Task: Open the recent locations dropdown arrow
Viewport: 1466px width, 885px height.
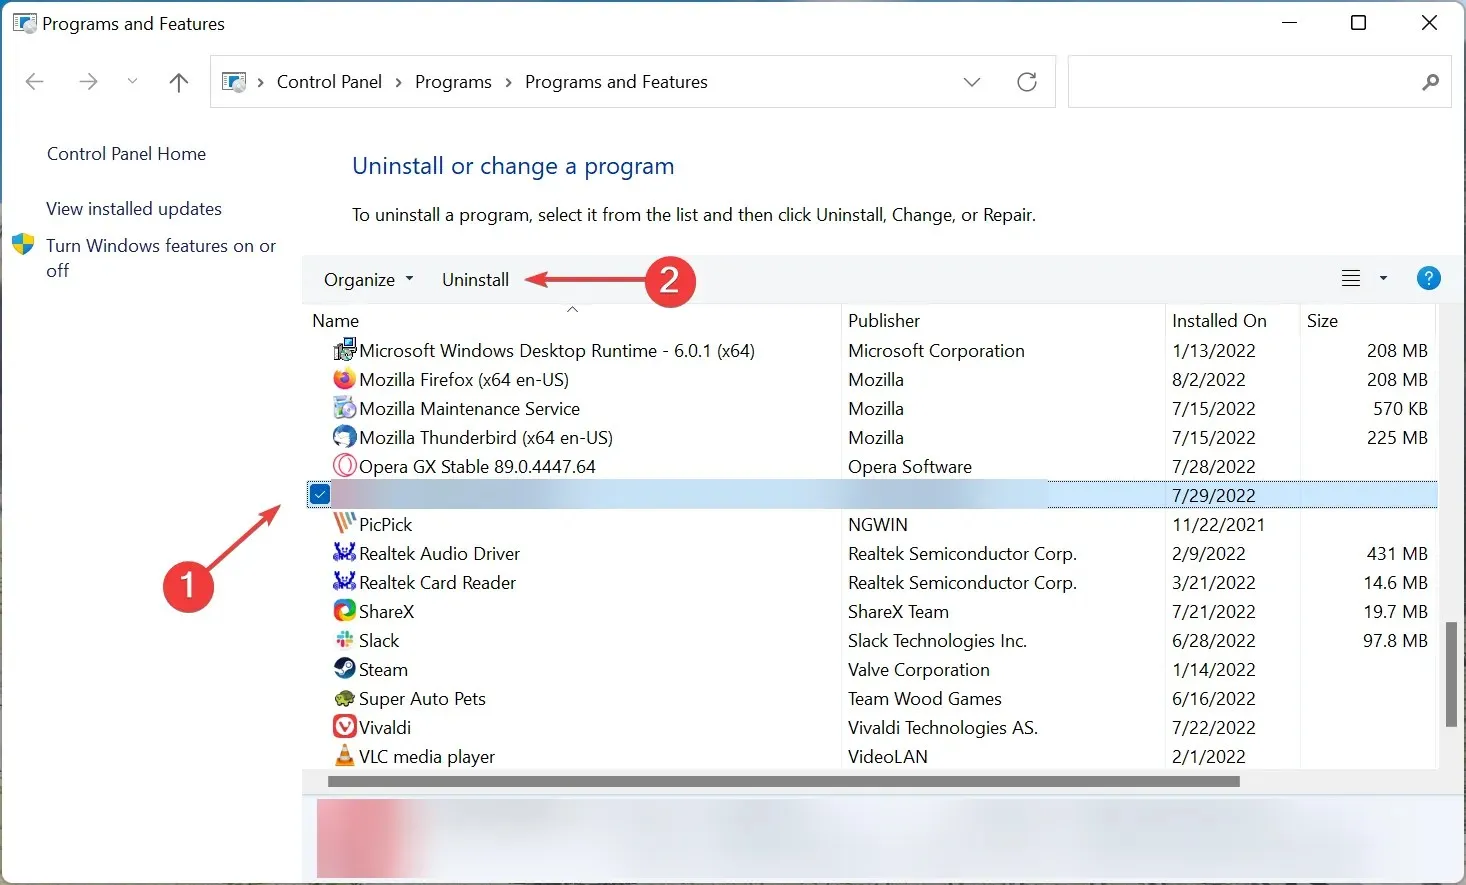Action: pyautogui.click(x=132, y=82)
